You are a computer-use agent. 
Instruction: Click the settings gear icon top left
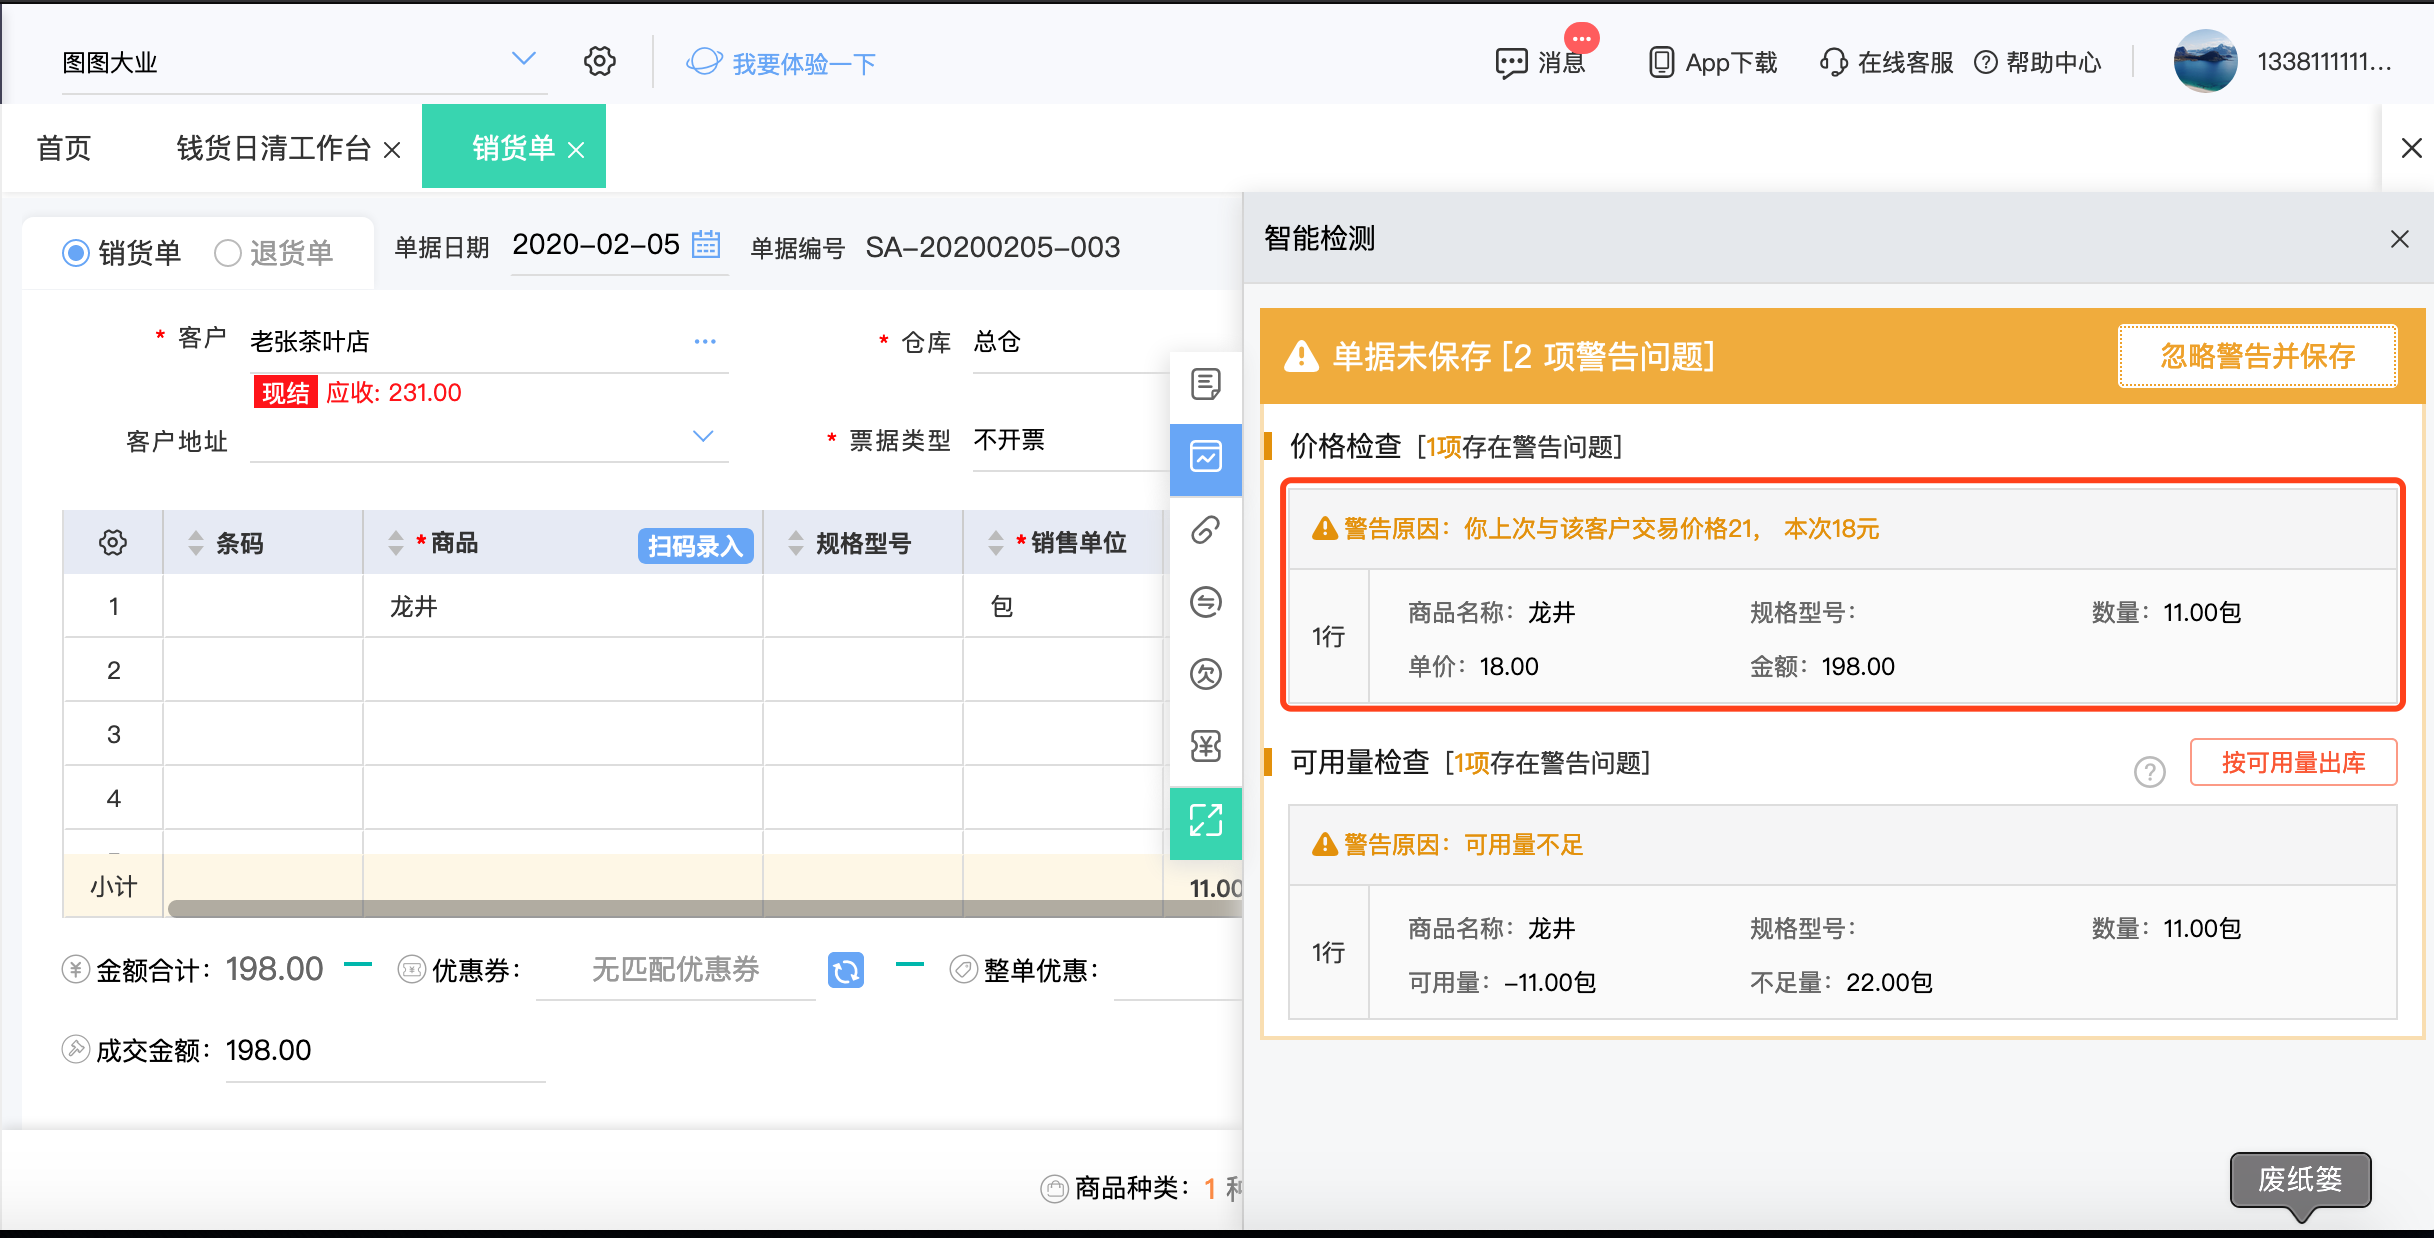coord(598,60)
